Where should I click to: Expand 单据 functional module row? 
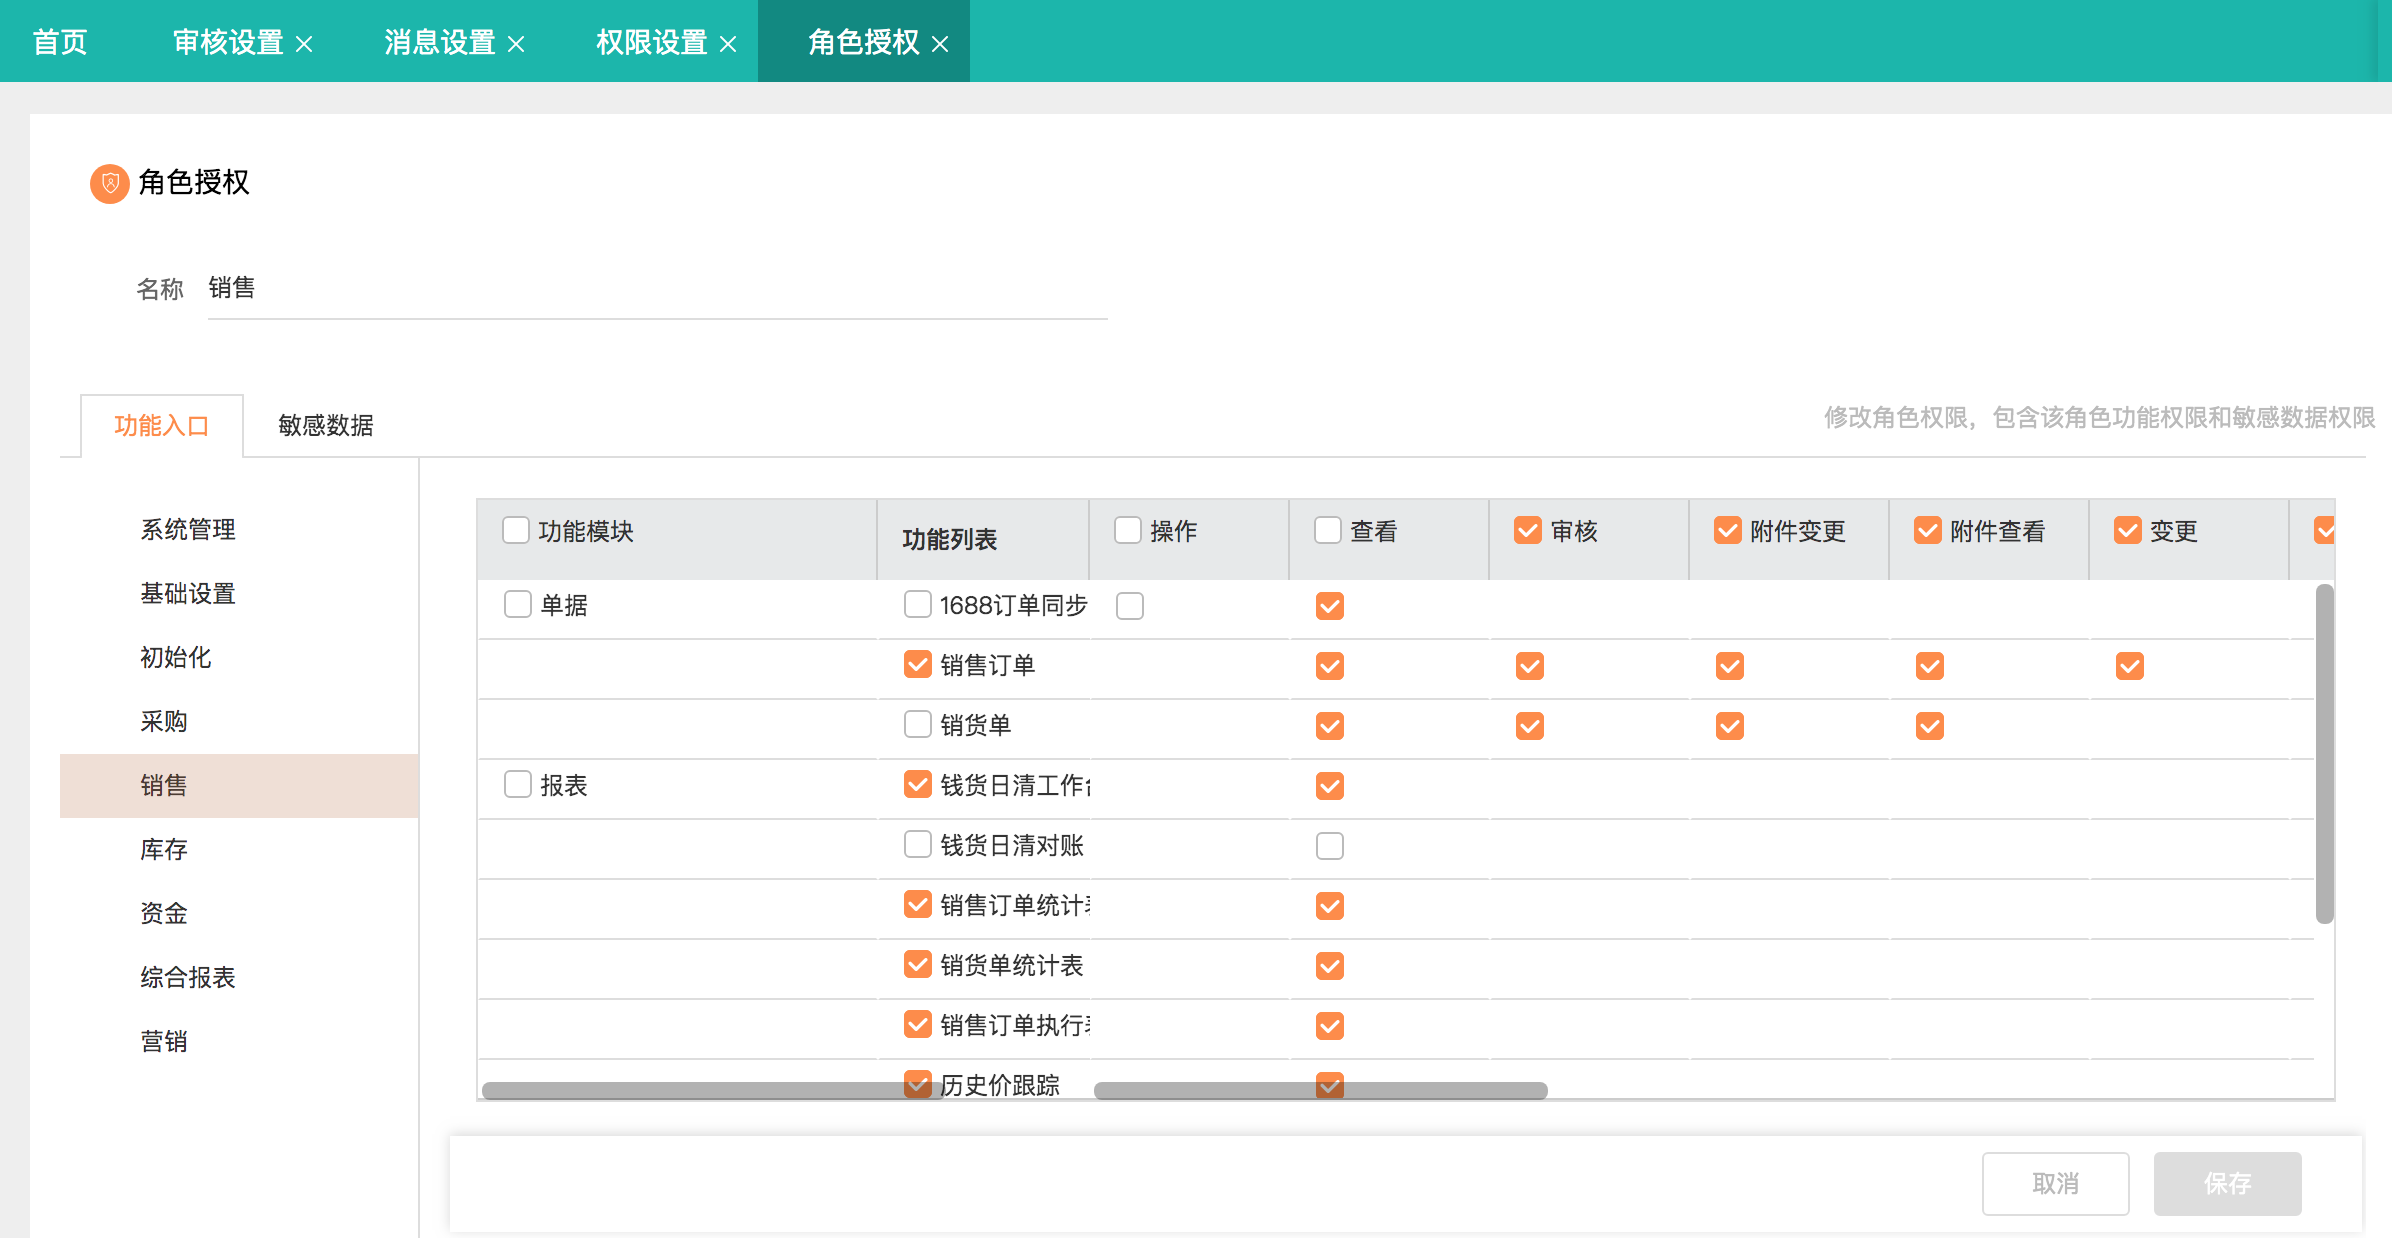click(x=564, y=605)
